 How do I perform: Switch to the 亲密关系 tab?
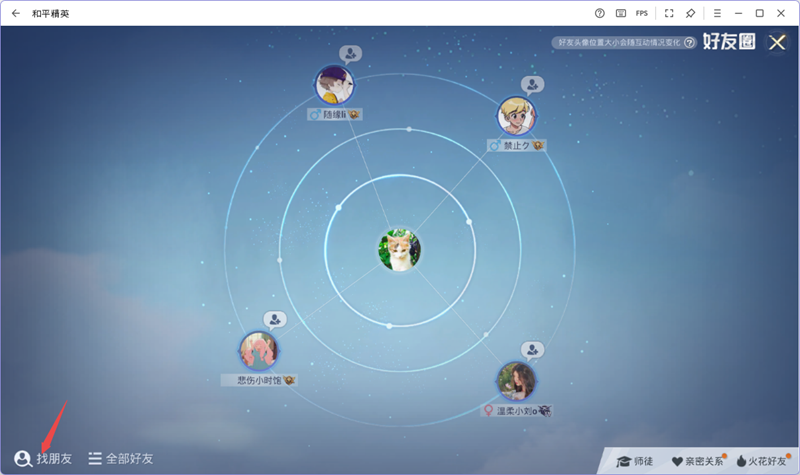tap(697, 461)
